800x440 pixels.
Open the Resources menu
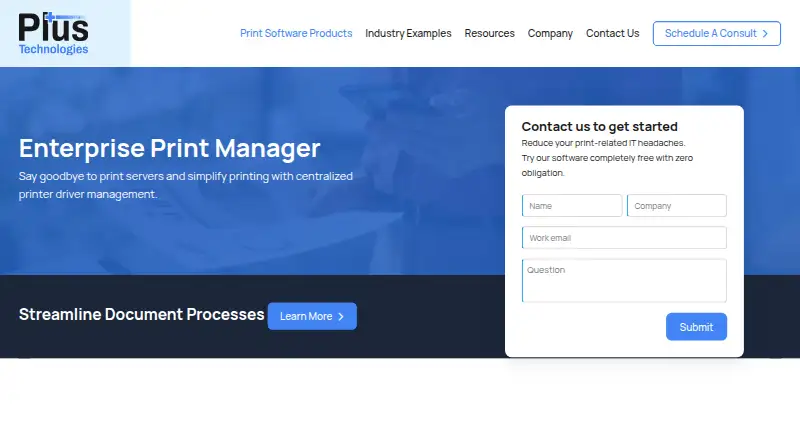(489, 33)
